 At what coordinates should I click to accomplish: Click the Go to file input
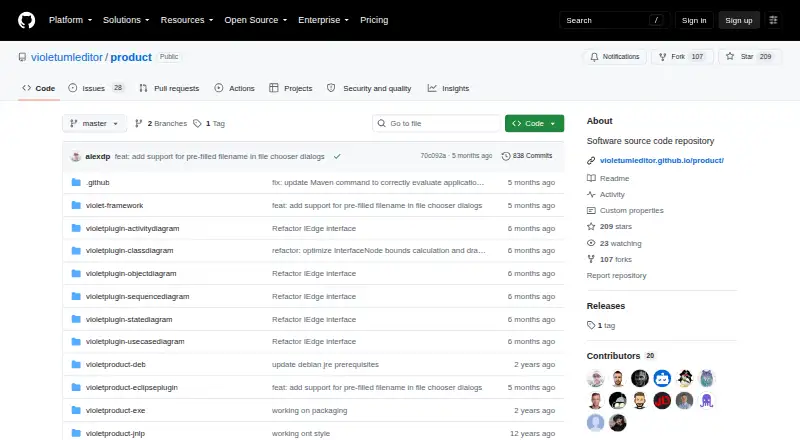(437, 124)
